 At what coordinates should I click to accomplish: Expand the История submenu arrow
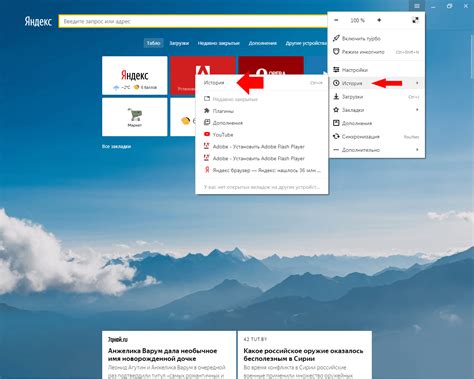(x=417, y=83)
